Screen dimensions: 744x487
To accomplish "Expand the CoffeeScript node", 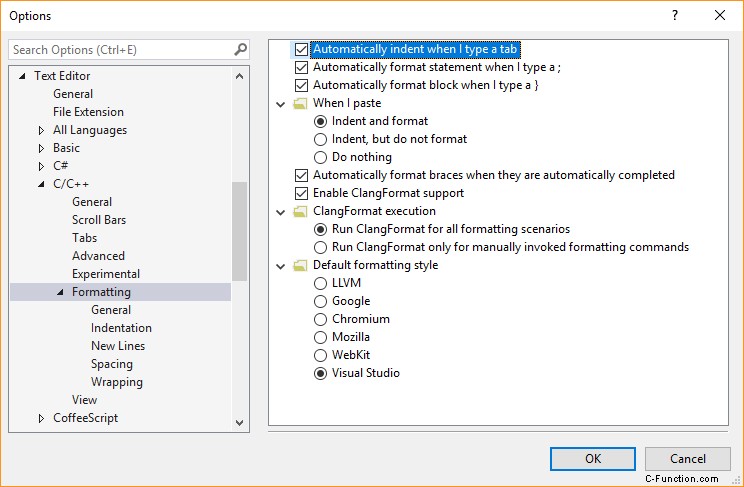I will point(41,418).
